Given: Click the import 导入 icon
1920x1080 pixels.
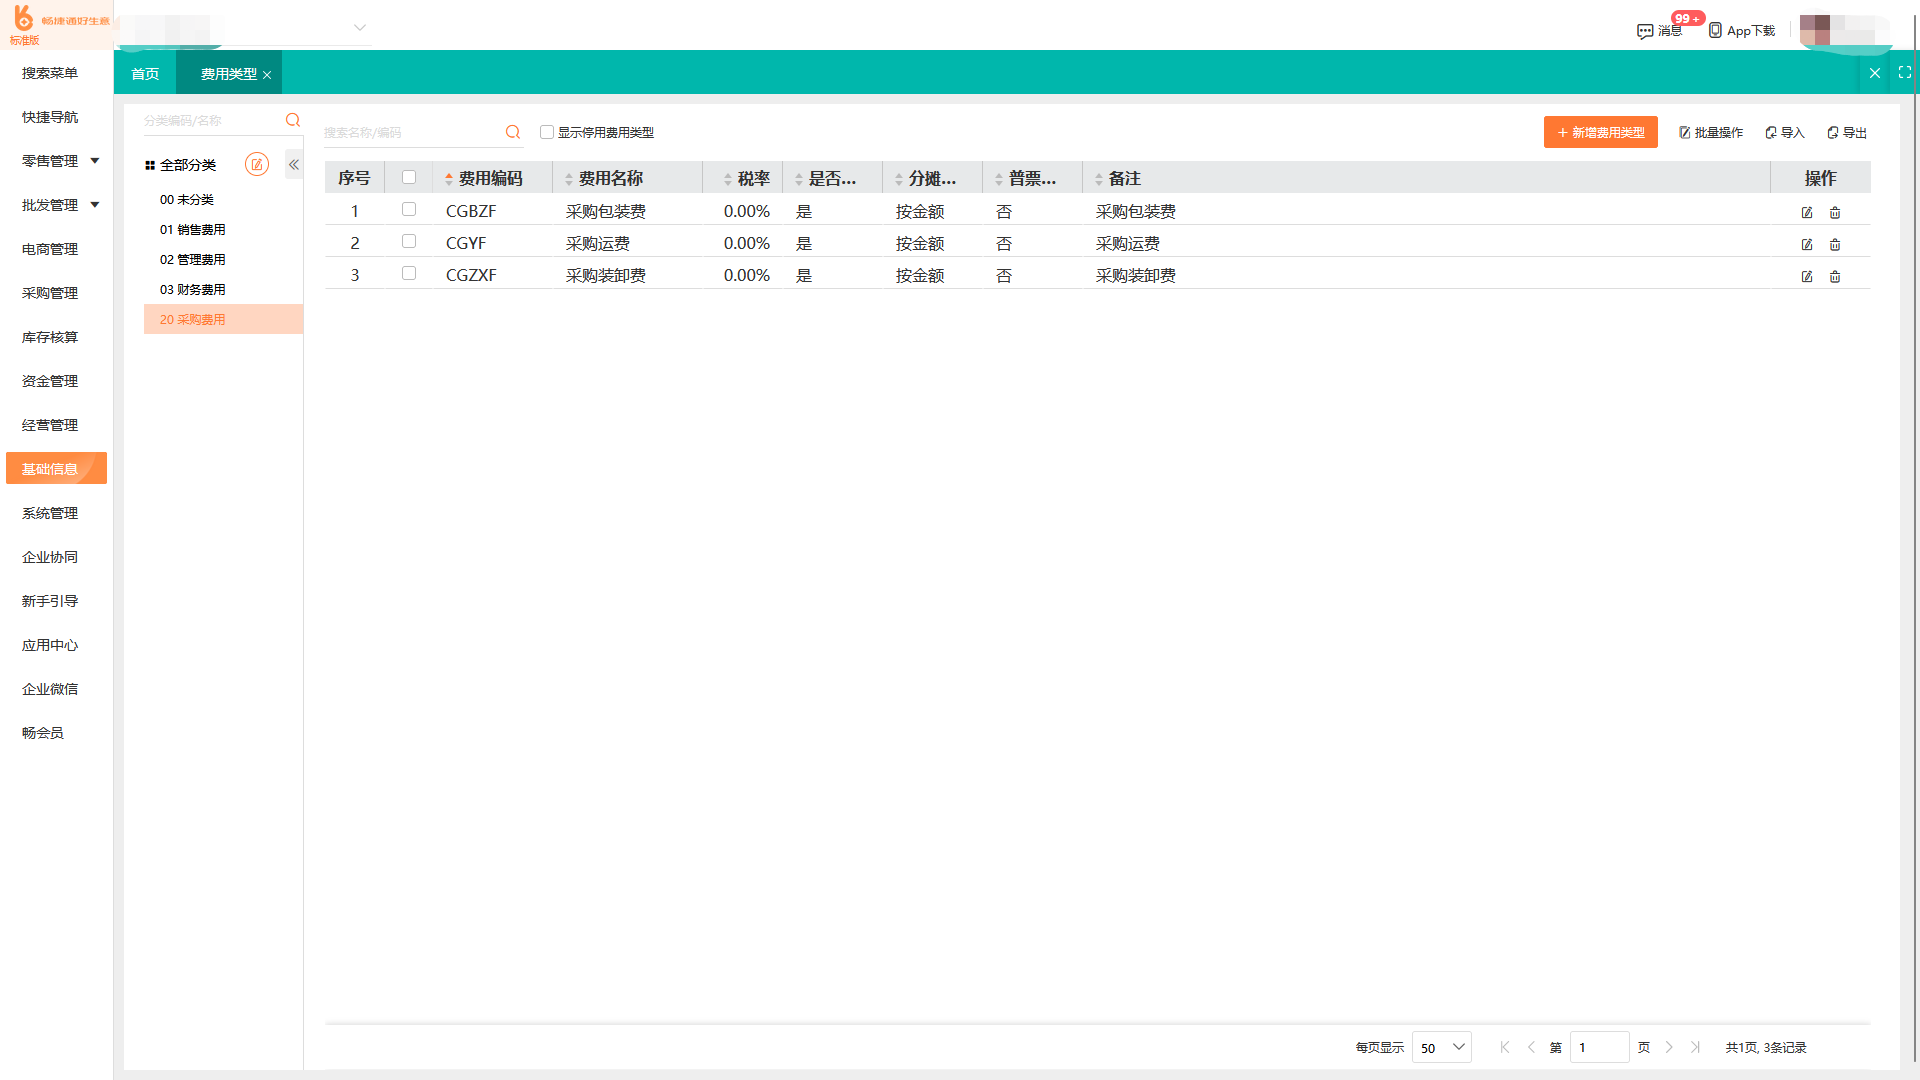Looking at the screenshot, I should click(1787, 131).
